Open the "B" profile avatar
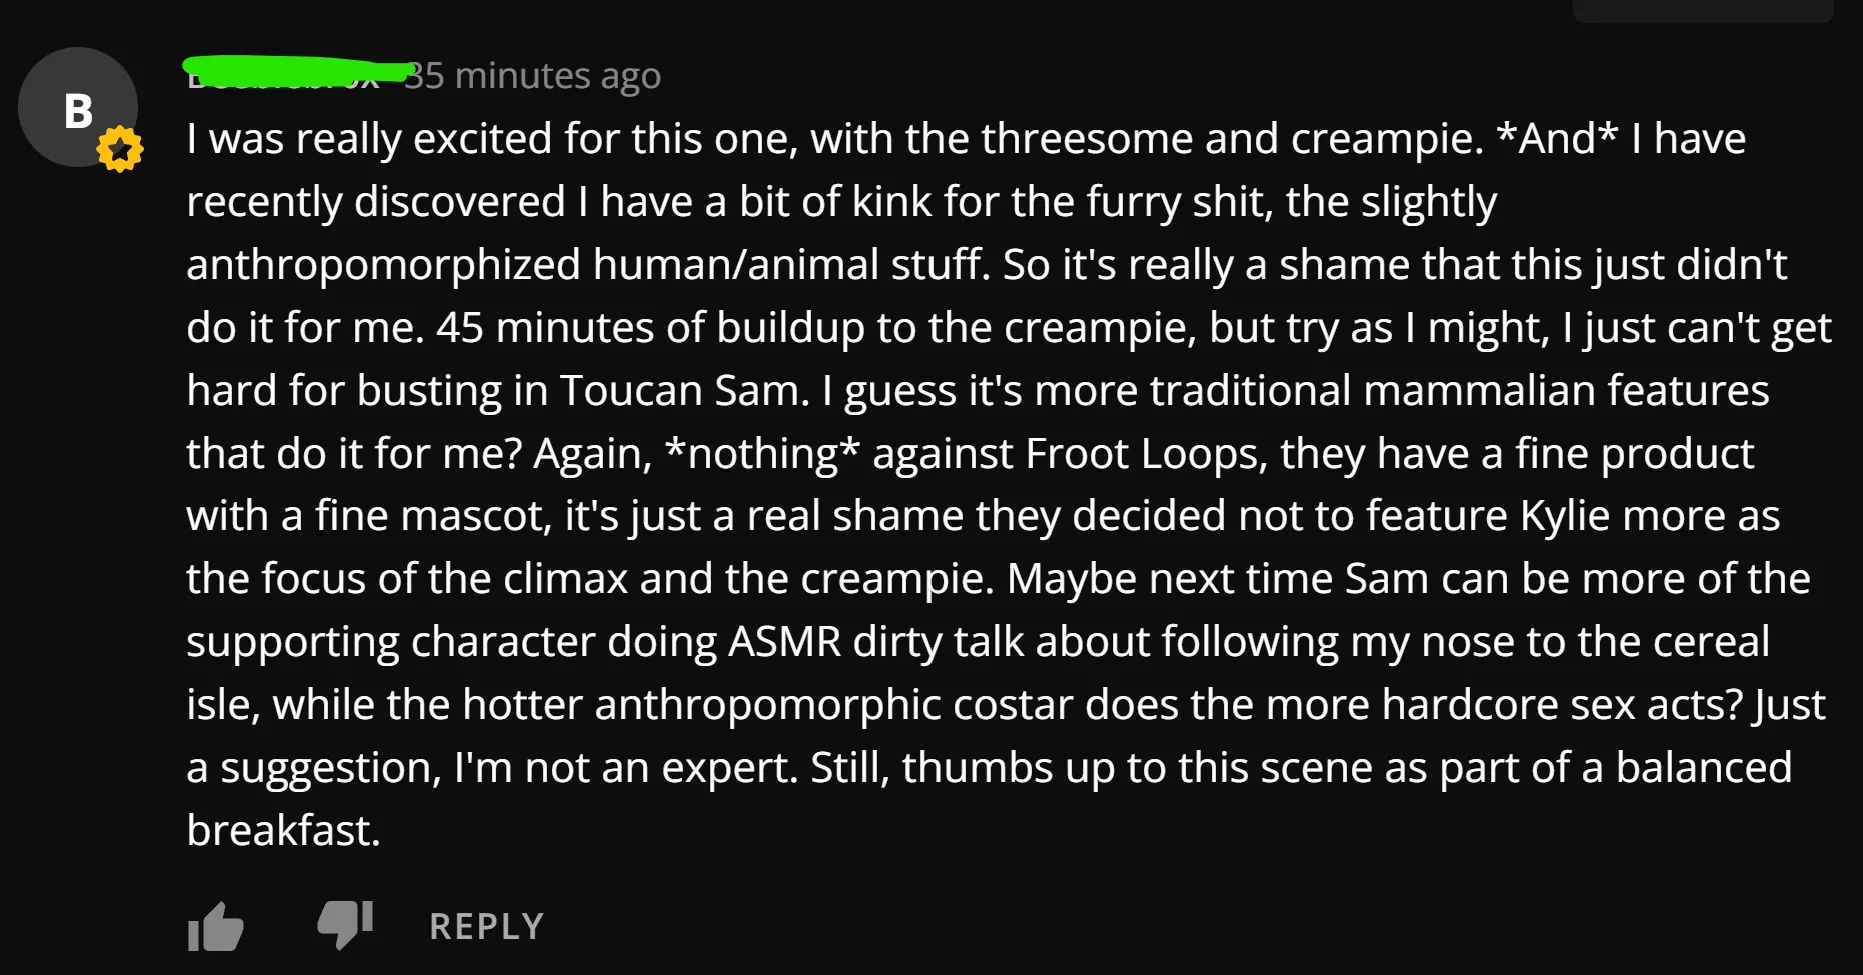The width and height of the screenshot is (1863, 975). [77, 108]
